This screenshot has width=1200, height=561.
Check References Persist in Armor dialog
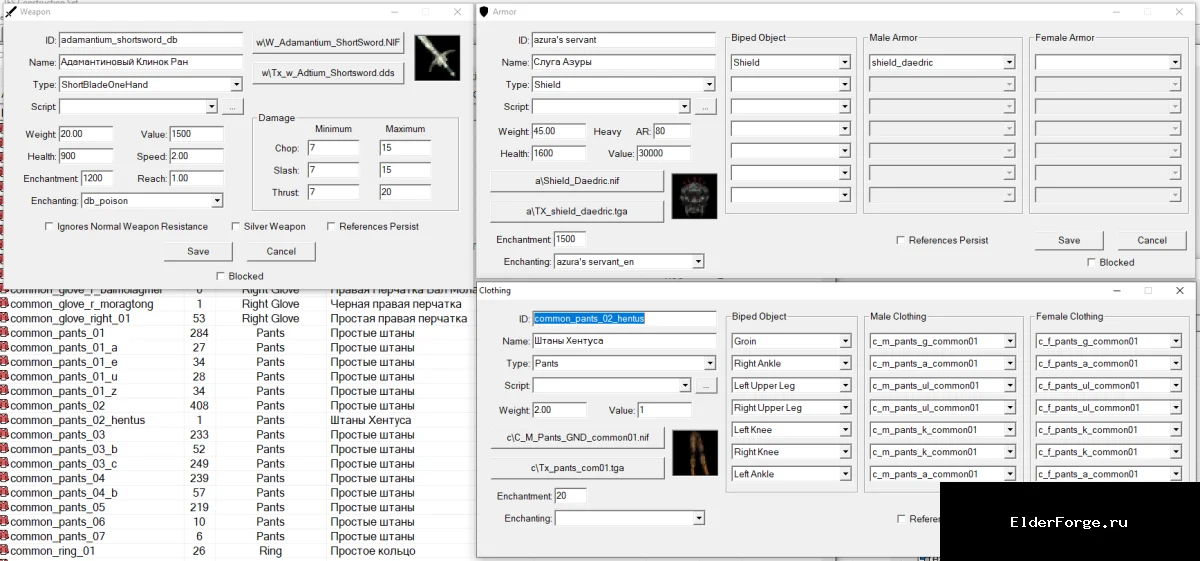901,240
